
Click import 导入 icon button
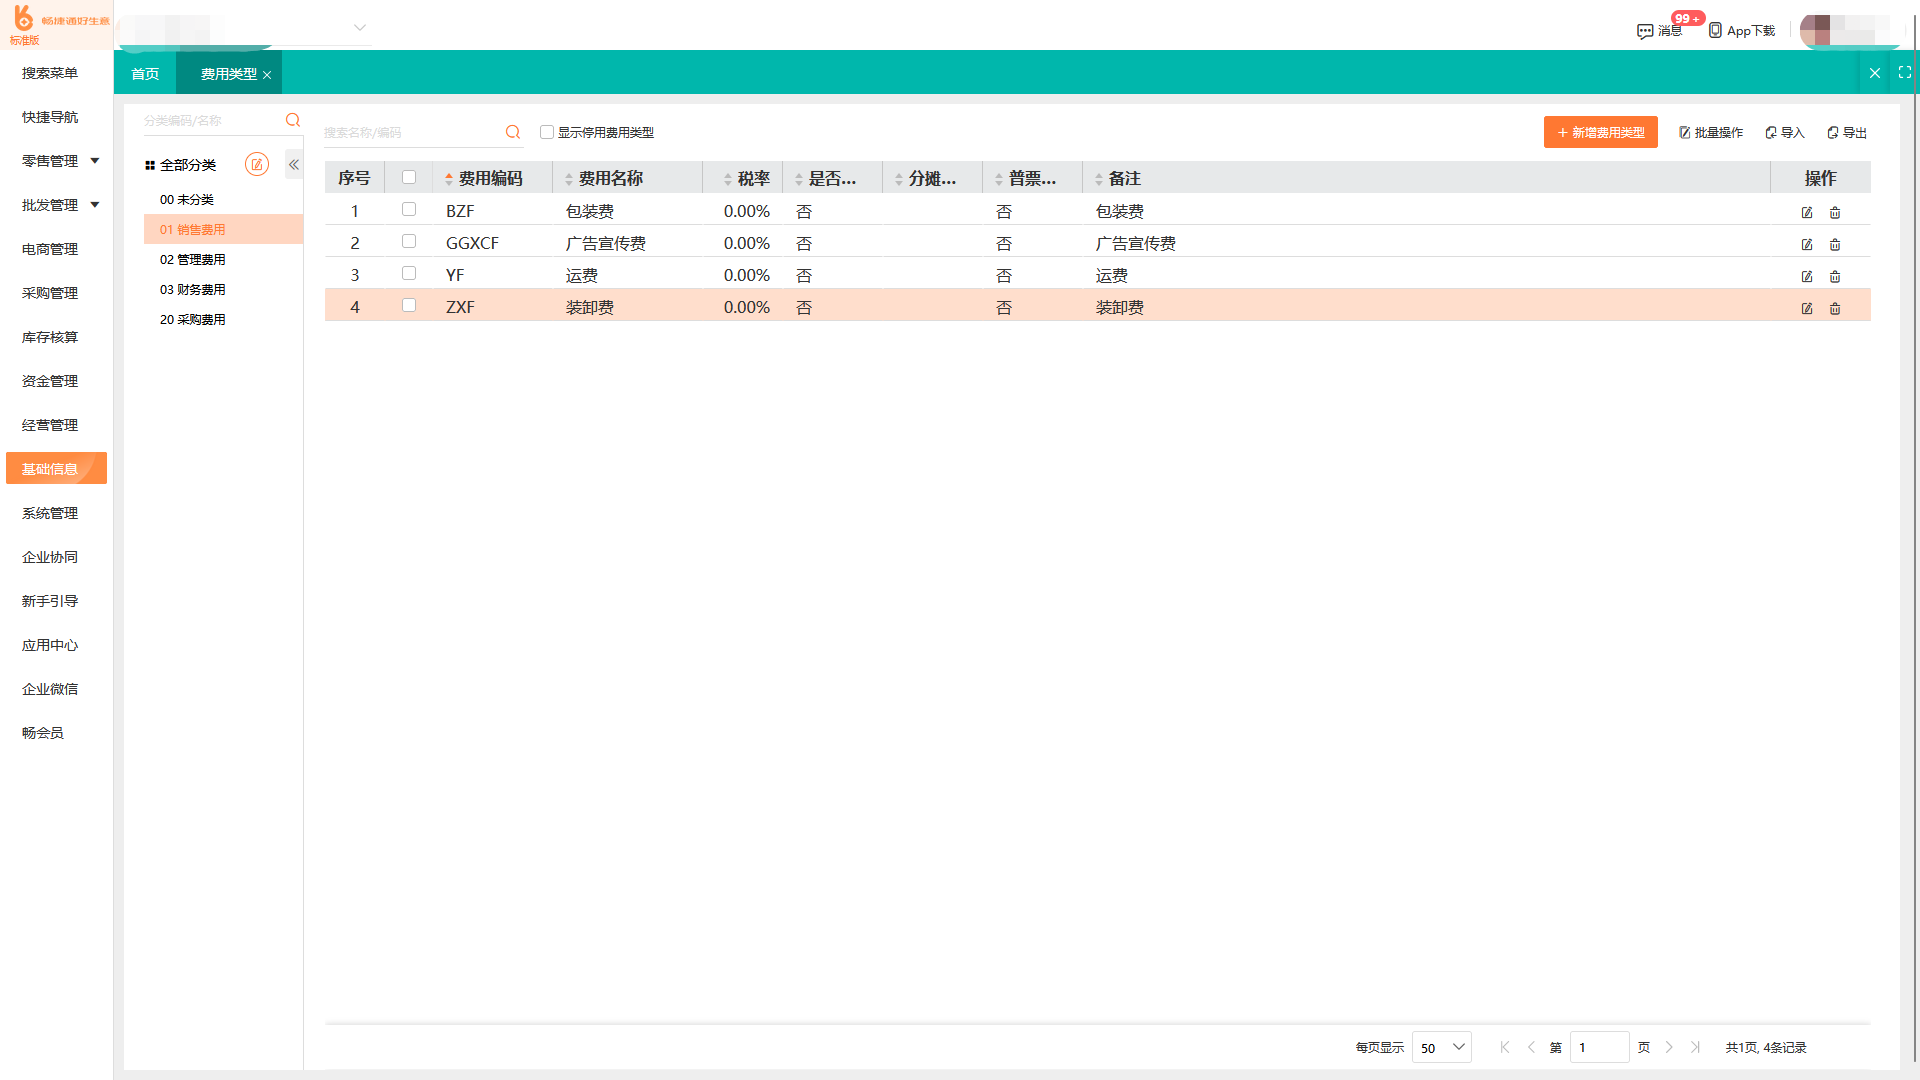[x=1788, y=131]
